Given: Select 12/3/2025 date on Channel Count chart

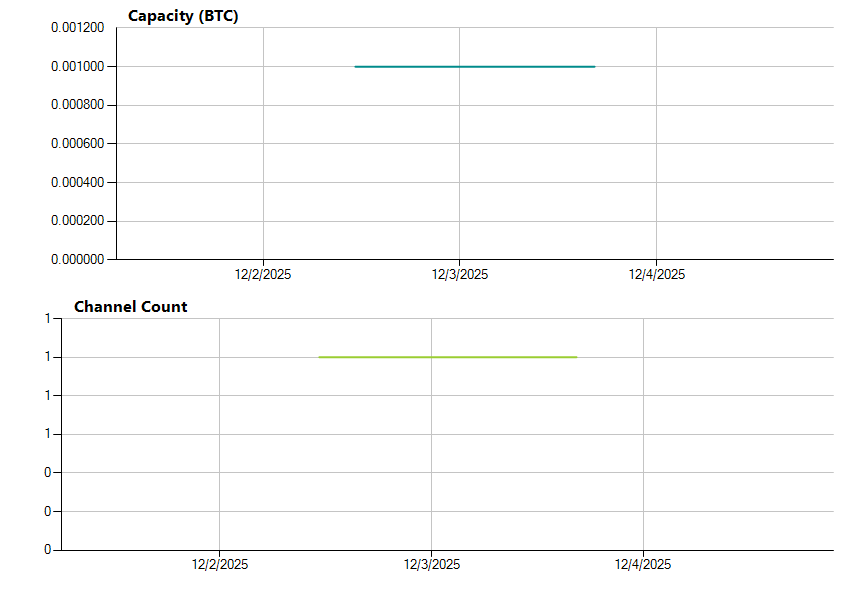Looking at the screenshot, I should pos(432,565).
